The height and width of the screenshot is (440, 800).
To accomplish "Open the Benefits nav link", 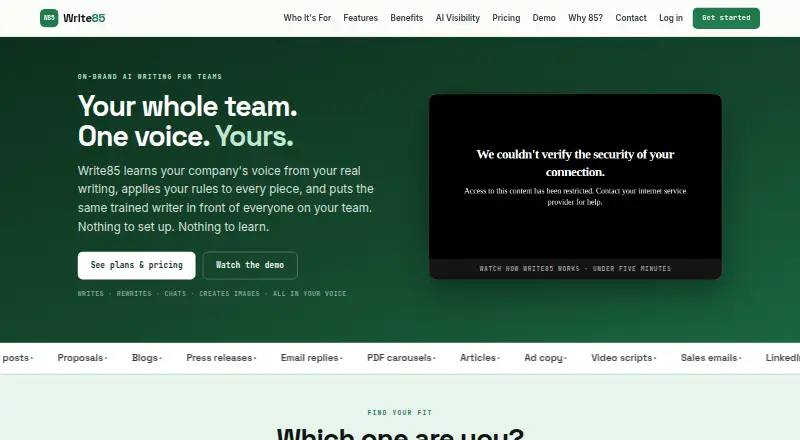I will 407,18.
